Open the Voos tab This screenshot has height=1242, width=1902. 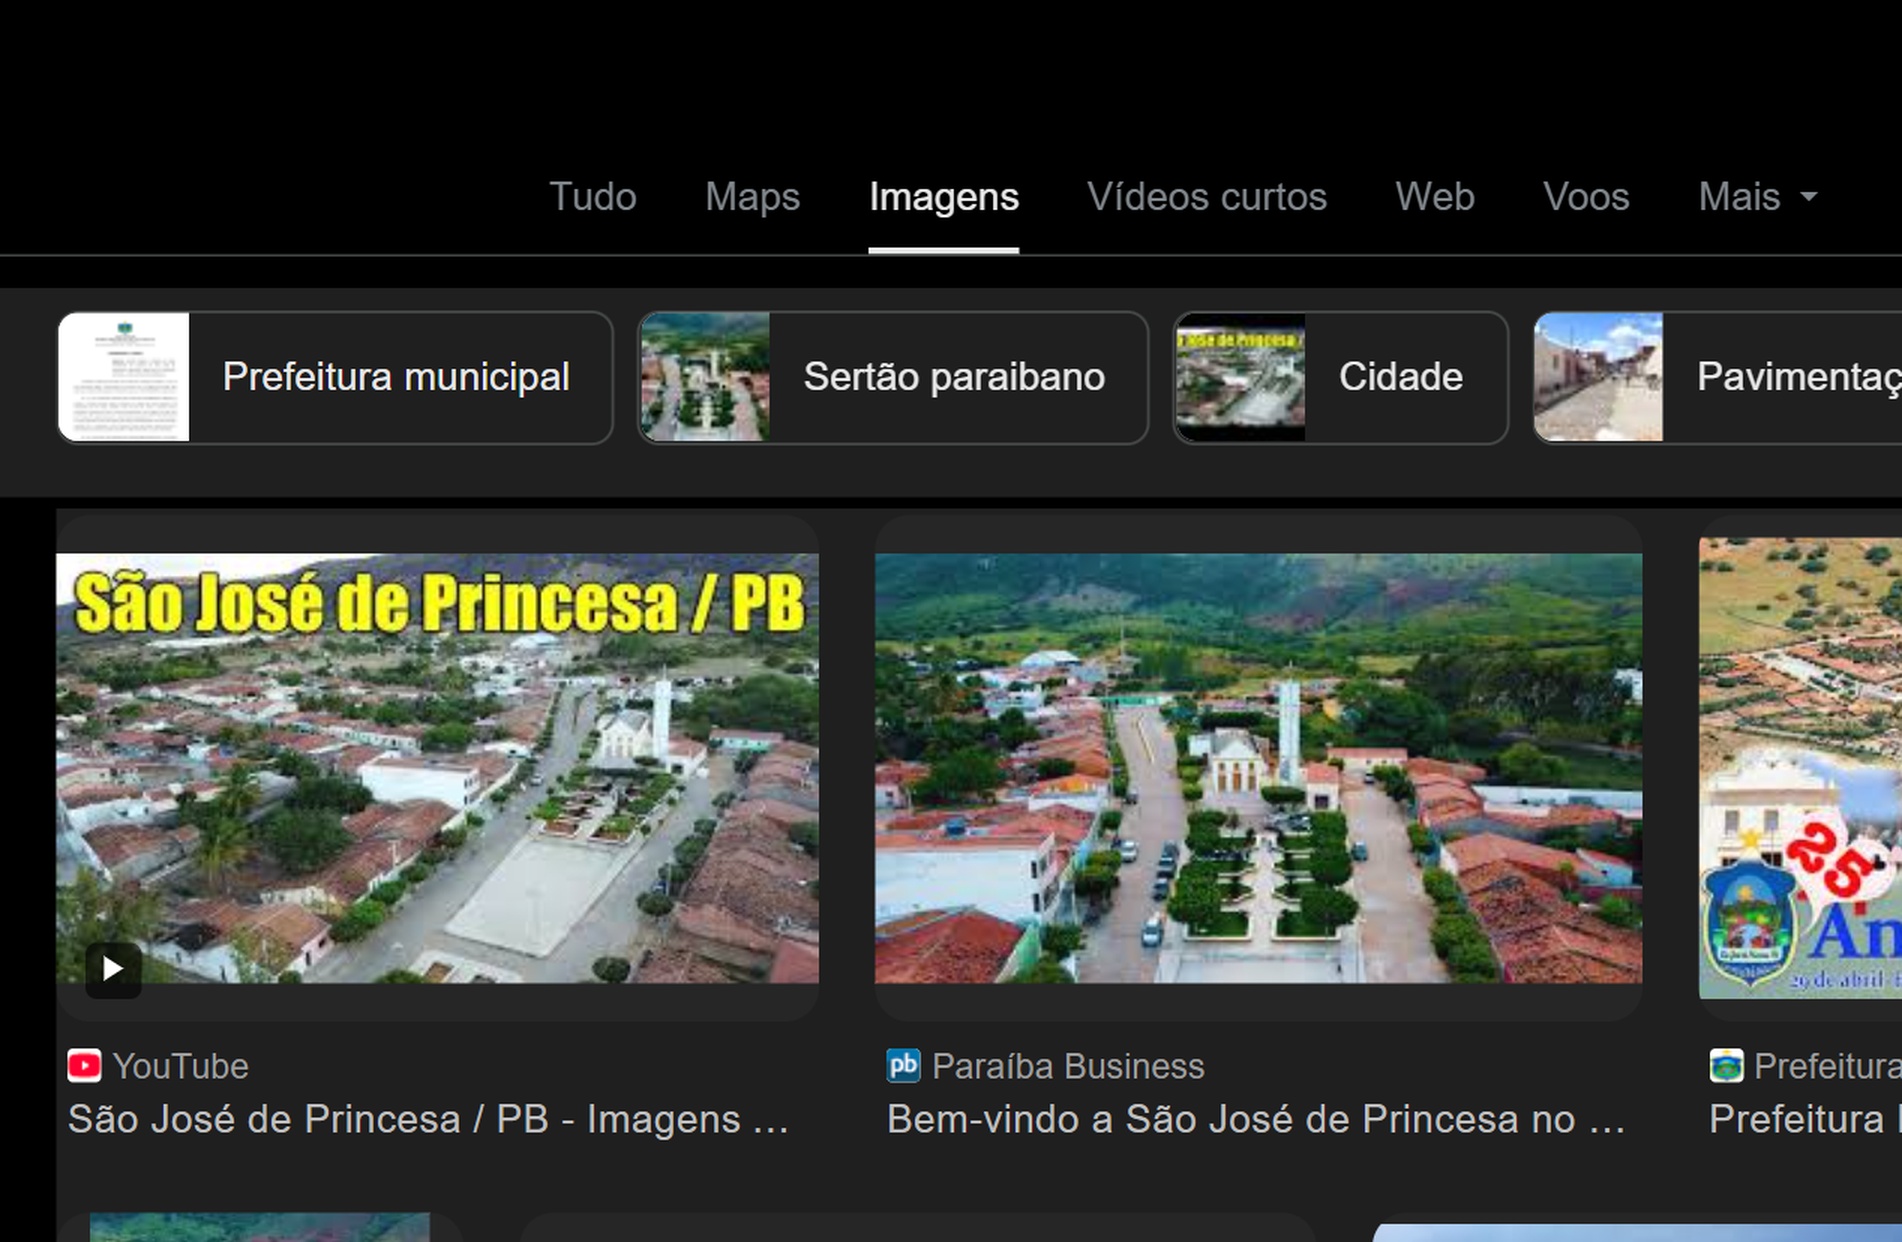tap(1585, 197)
